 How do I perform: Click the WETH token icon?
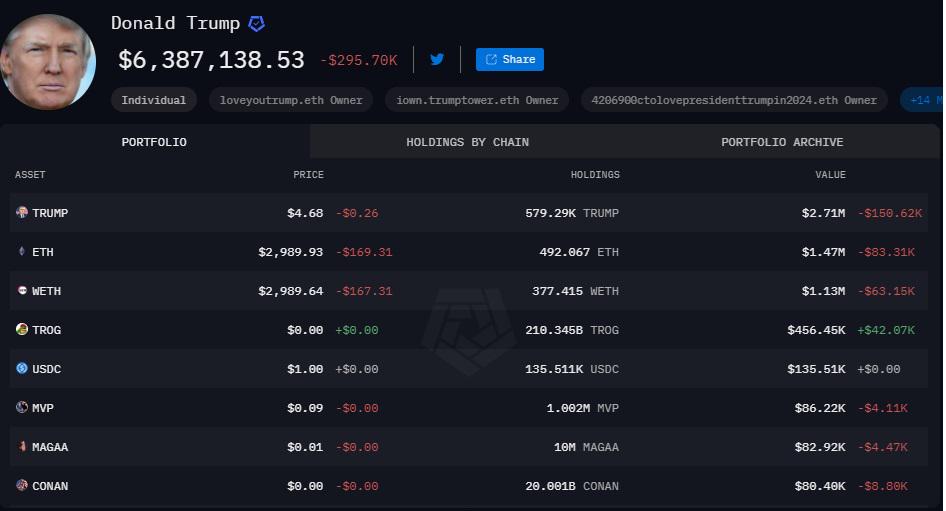[x=22, y=291]
